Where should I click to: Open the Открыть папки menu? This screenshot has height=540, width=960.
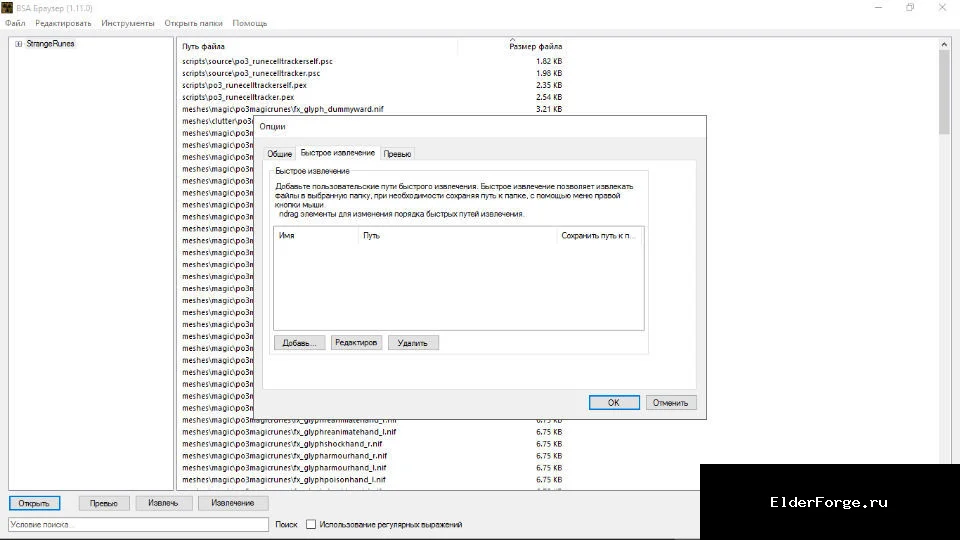(194, 23)
